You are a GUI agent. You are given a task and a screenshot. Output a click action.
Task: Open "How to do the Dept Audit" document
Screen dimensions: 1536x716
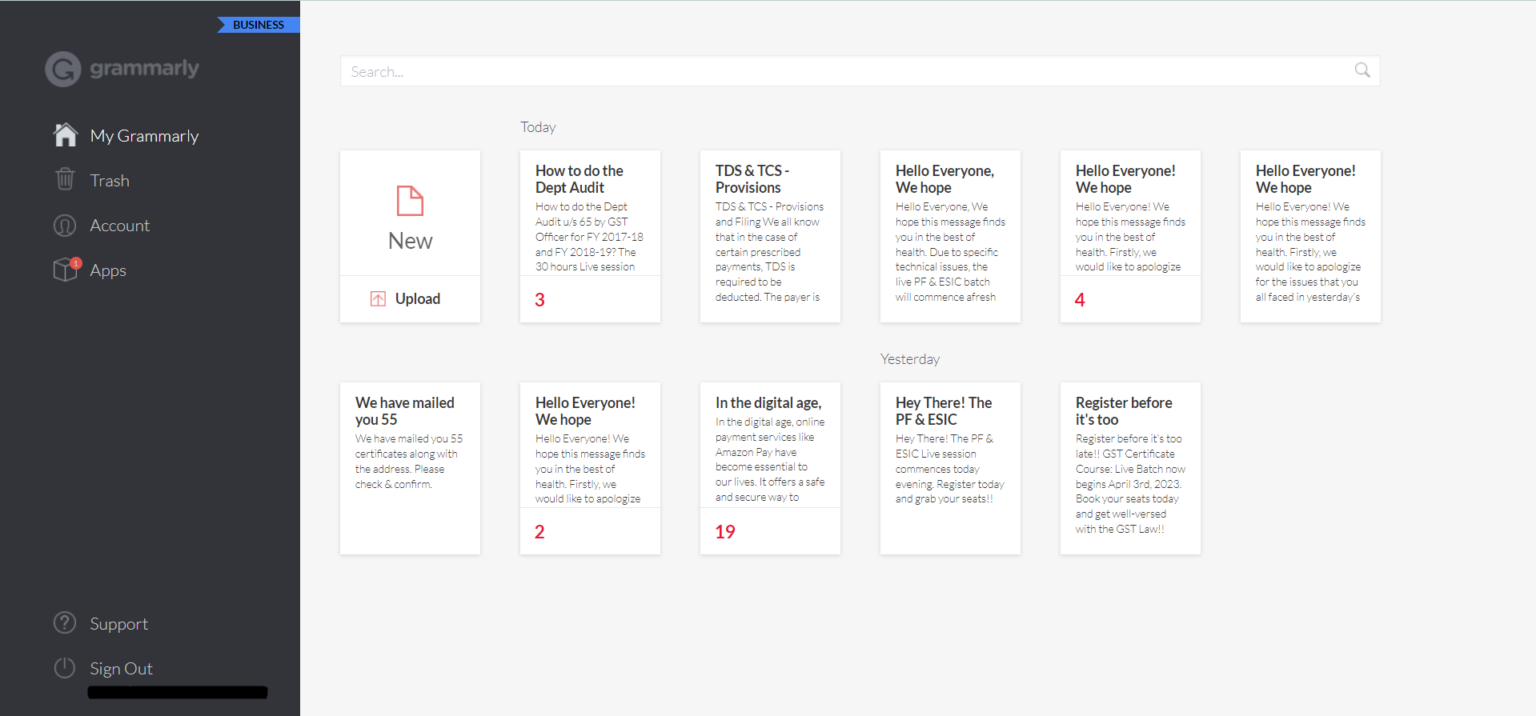pos(590,236)
